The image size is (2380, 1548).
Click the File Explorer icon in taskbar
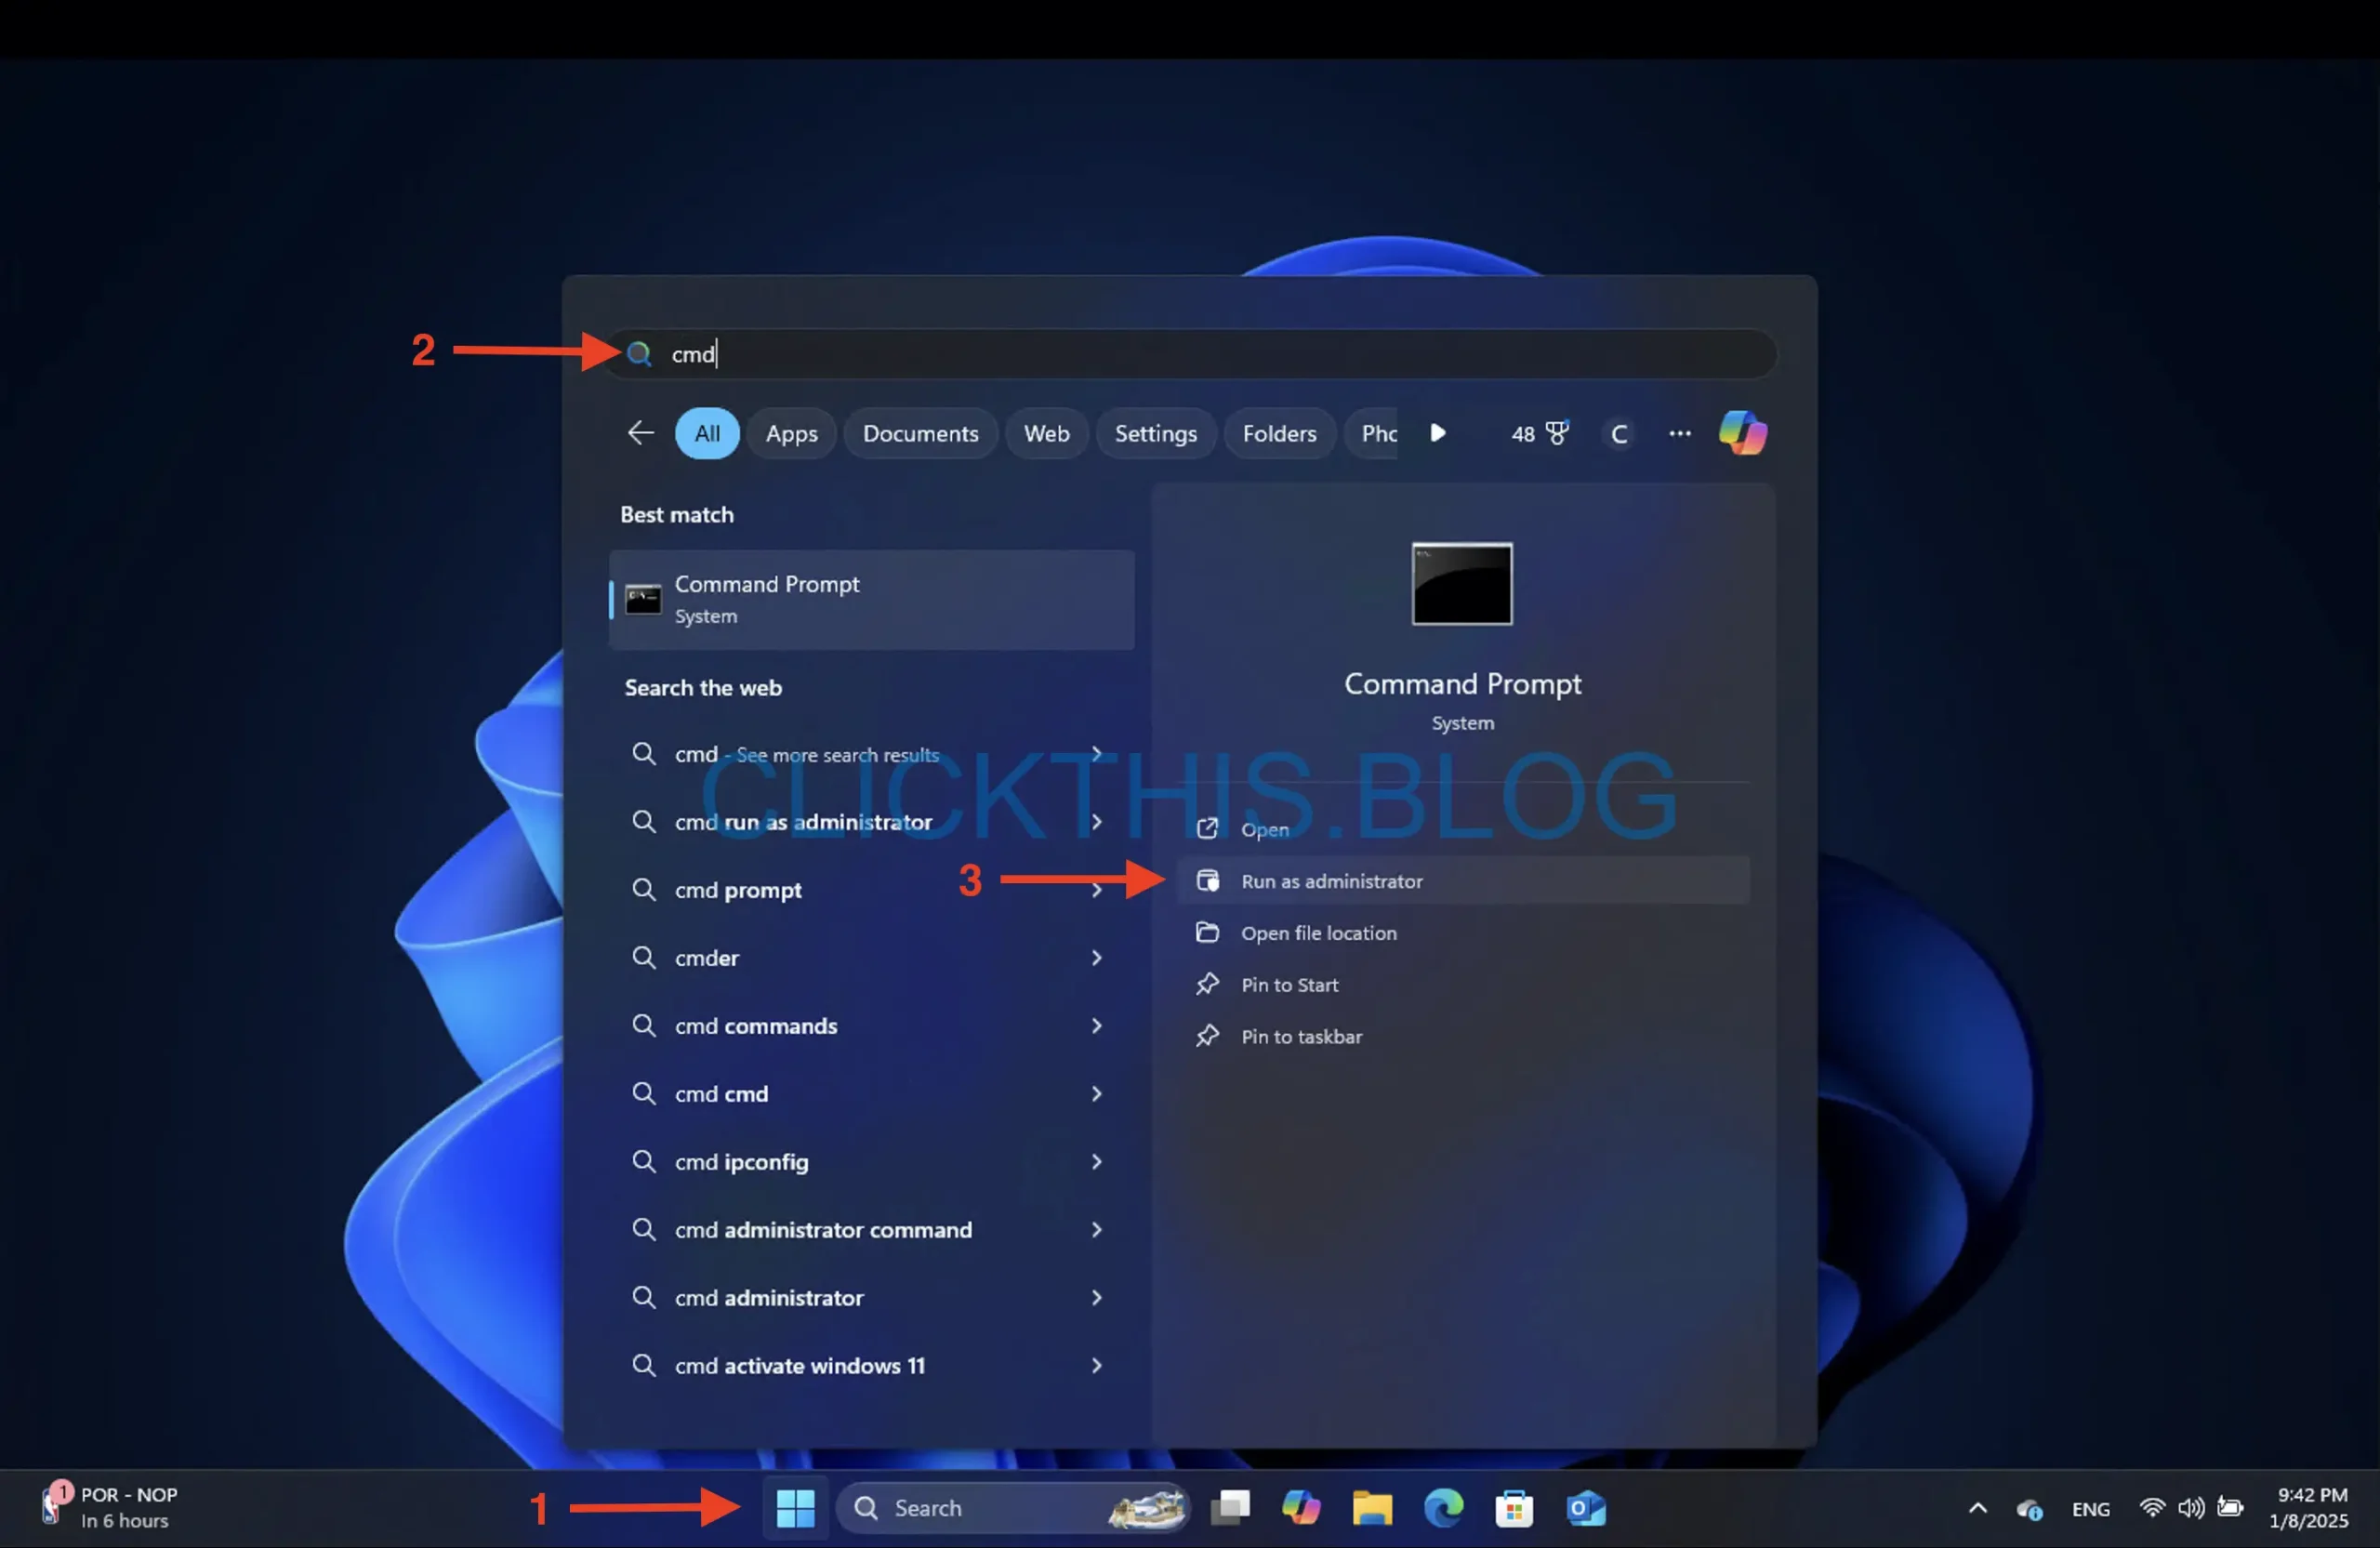pos(1372,1506)
